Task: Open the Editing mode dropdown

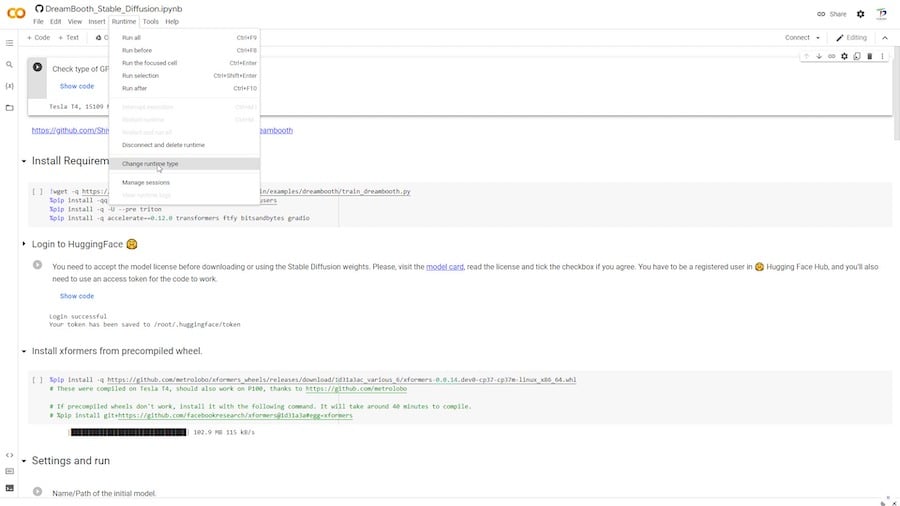Action: (851, 38)
